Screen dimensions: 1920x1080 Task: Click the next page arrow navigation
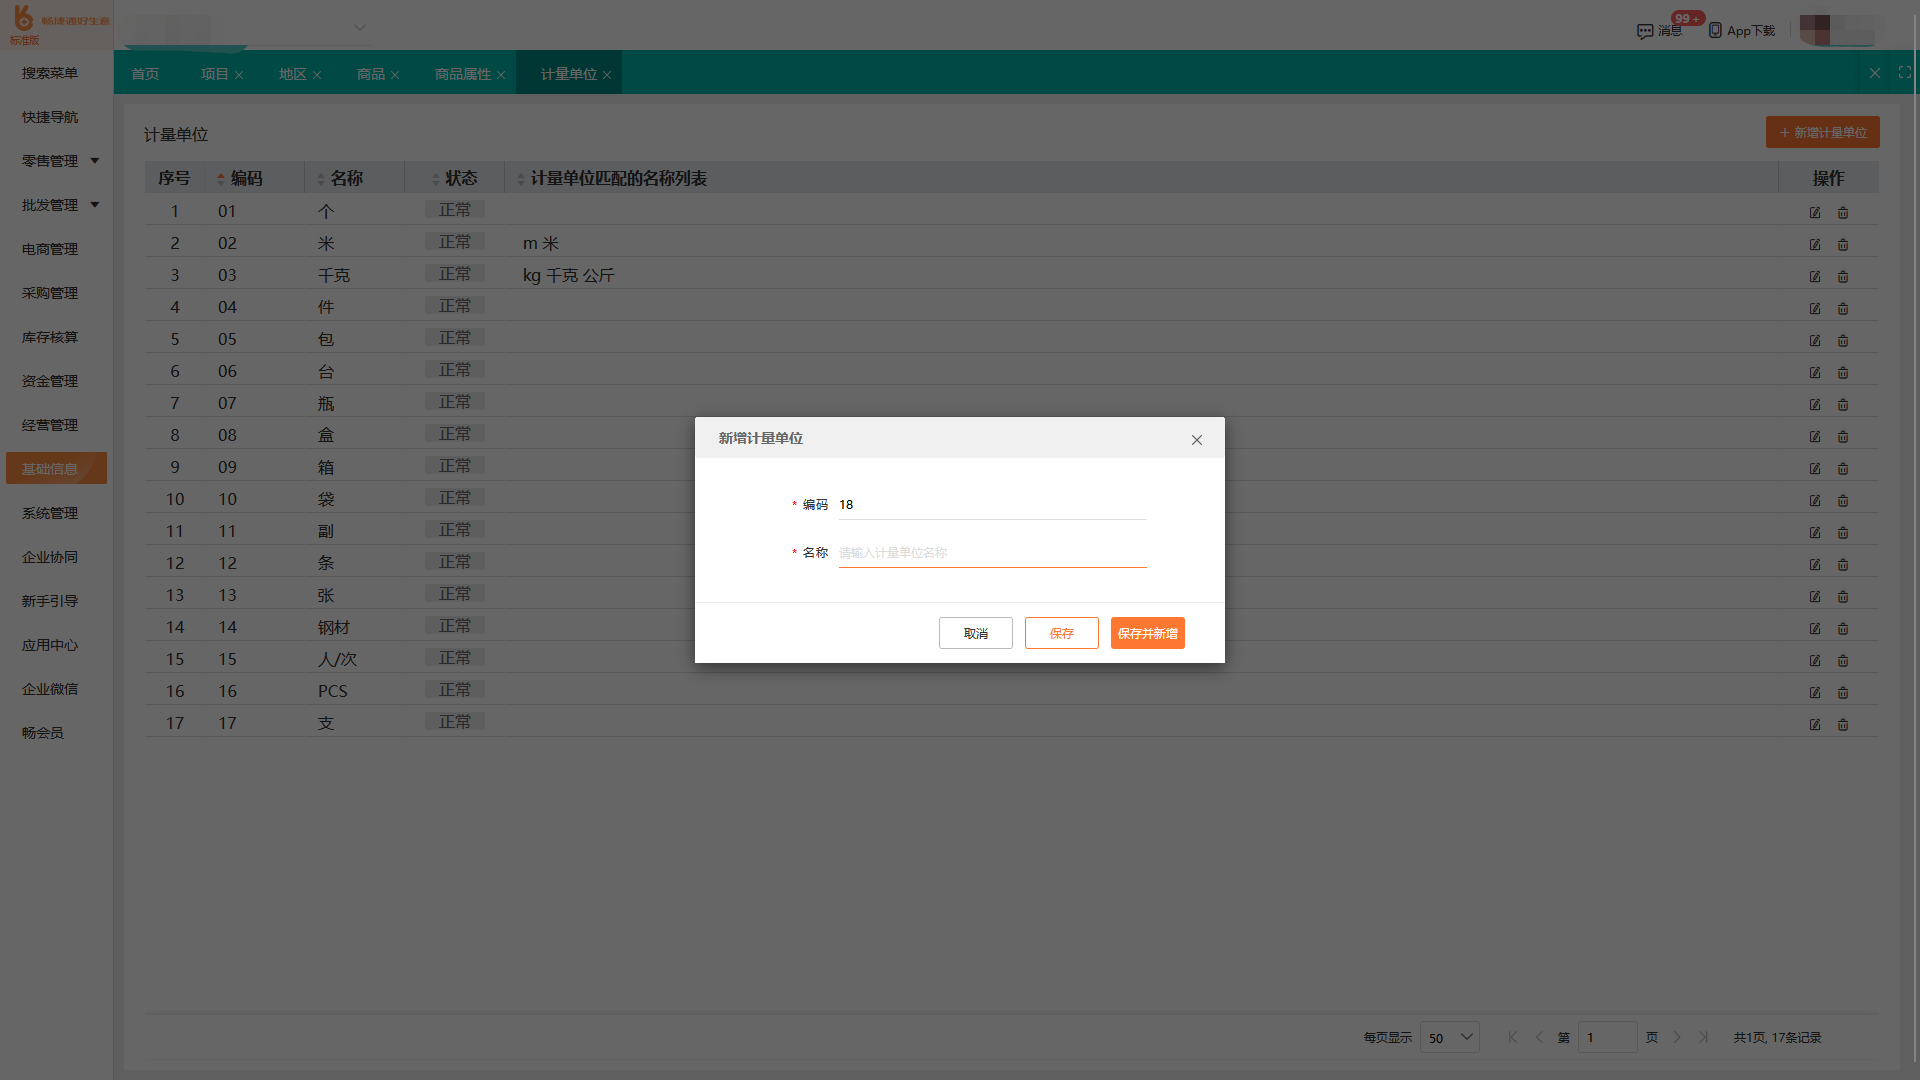pyautogui.click(x=1676, y=1036)
